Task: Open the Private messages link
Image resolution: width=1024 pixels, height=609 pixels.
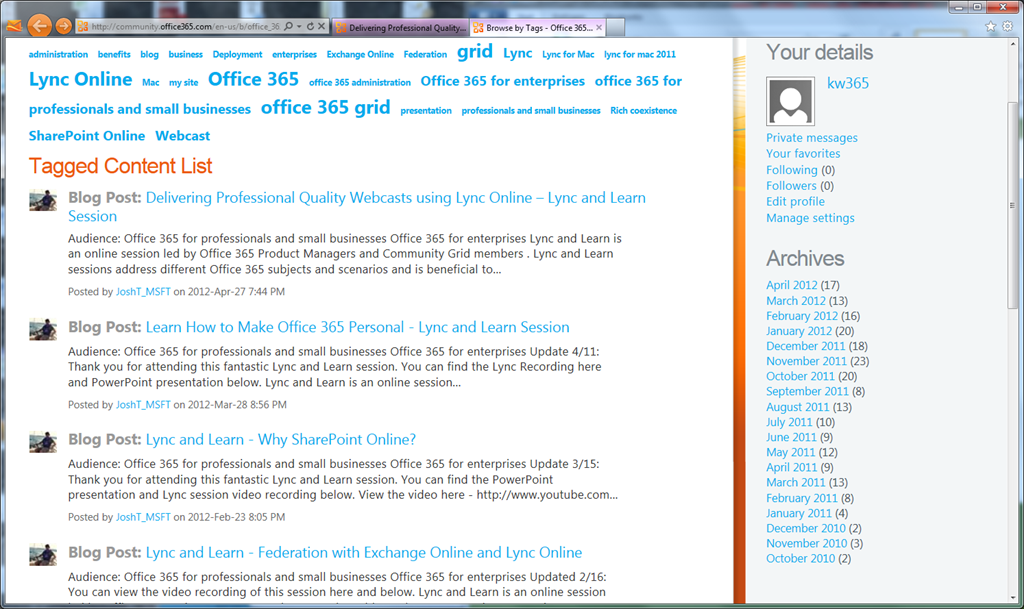Action: tap(811, 138)
